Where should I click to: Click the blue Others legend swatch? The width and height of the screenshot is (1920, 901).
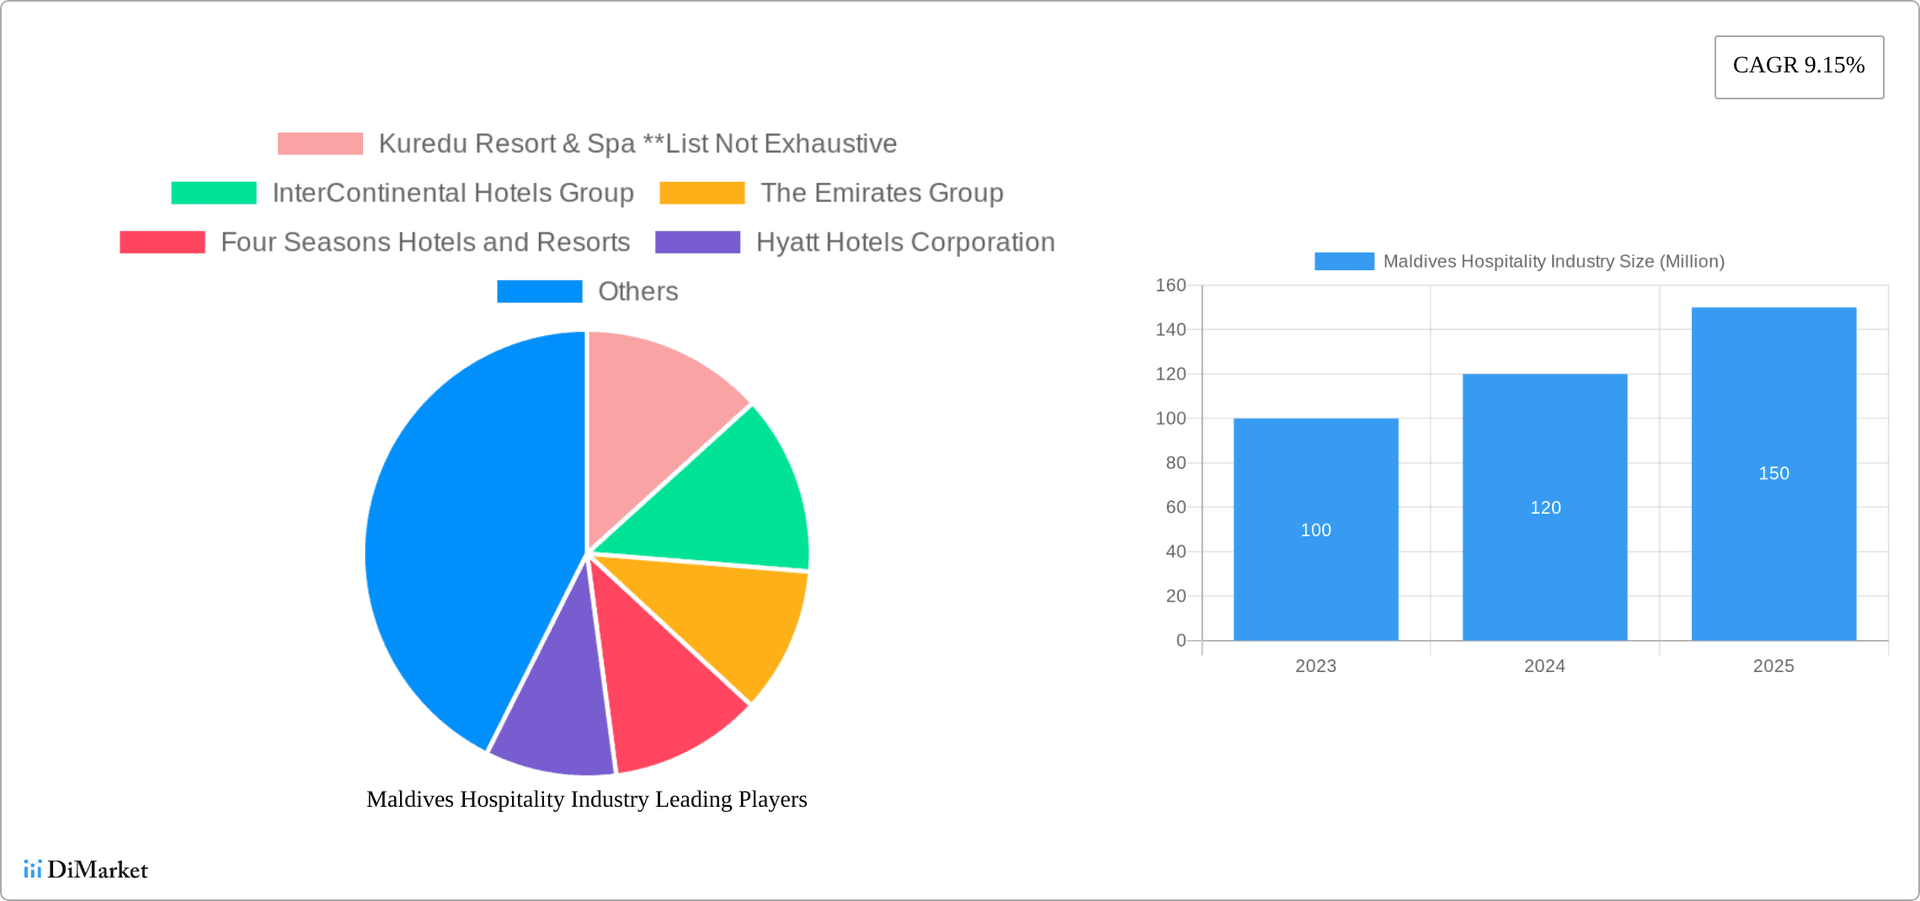[x=539, y=290]
